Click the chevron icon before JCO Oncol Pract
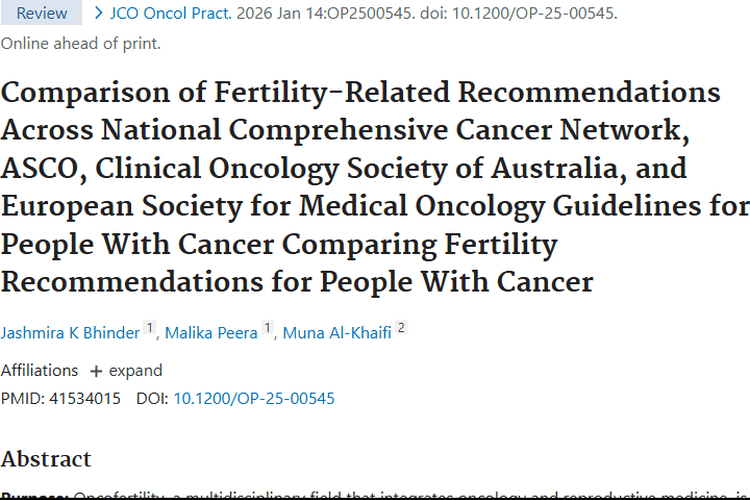Viewport: 750px width, 500px height. tap(99, 13)
